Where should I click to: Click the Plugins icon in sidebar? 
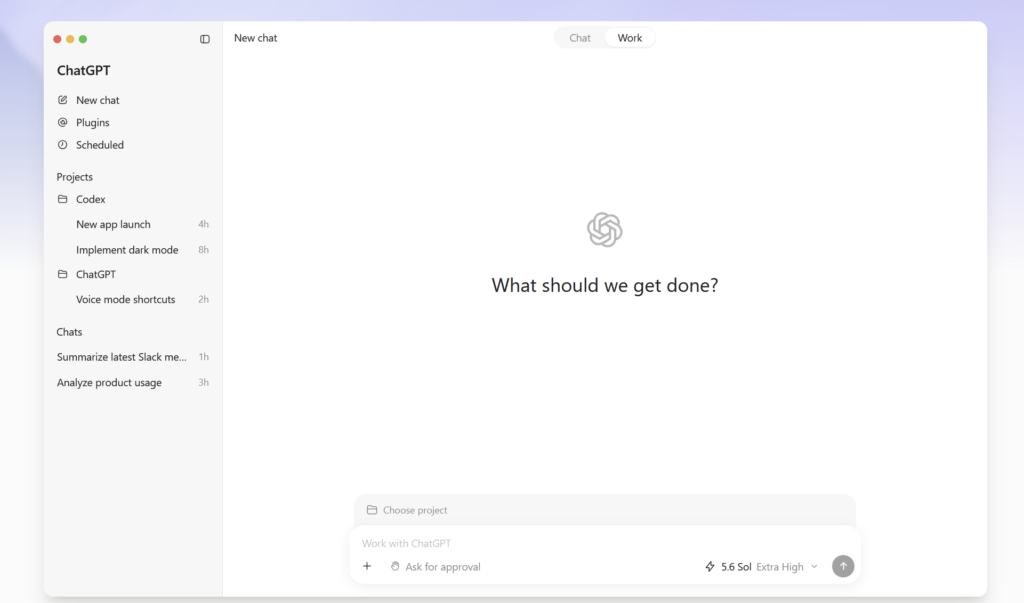click(63, 122)
